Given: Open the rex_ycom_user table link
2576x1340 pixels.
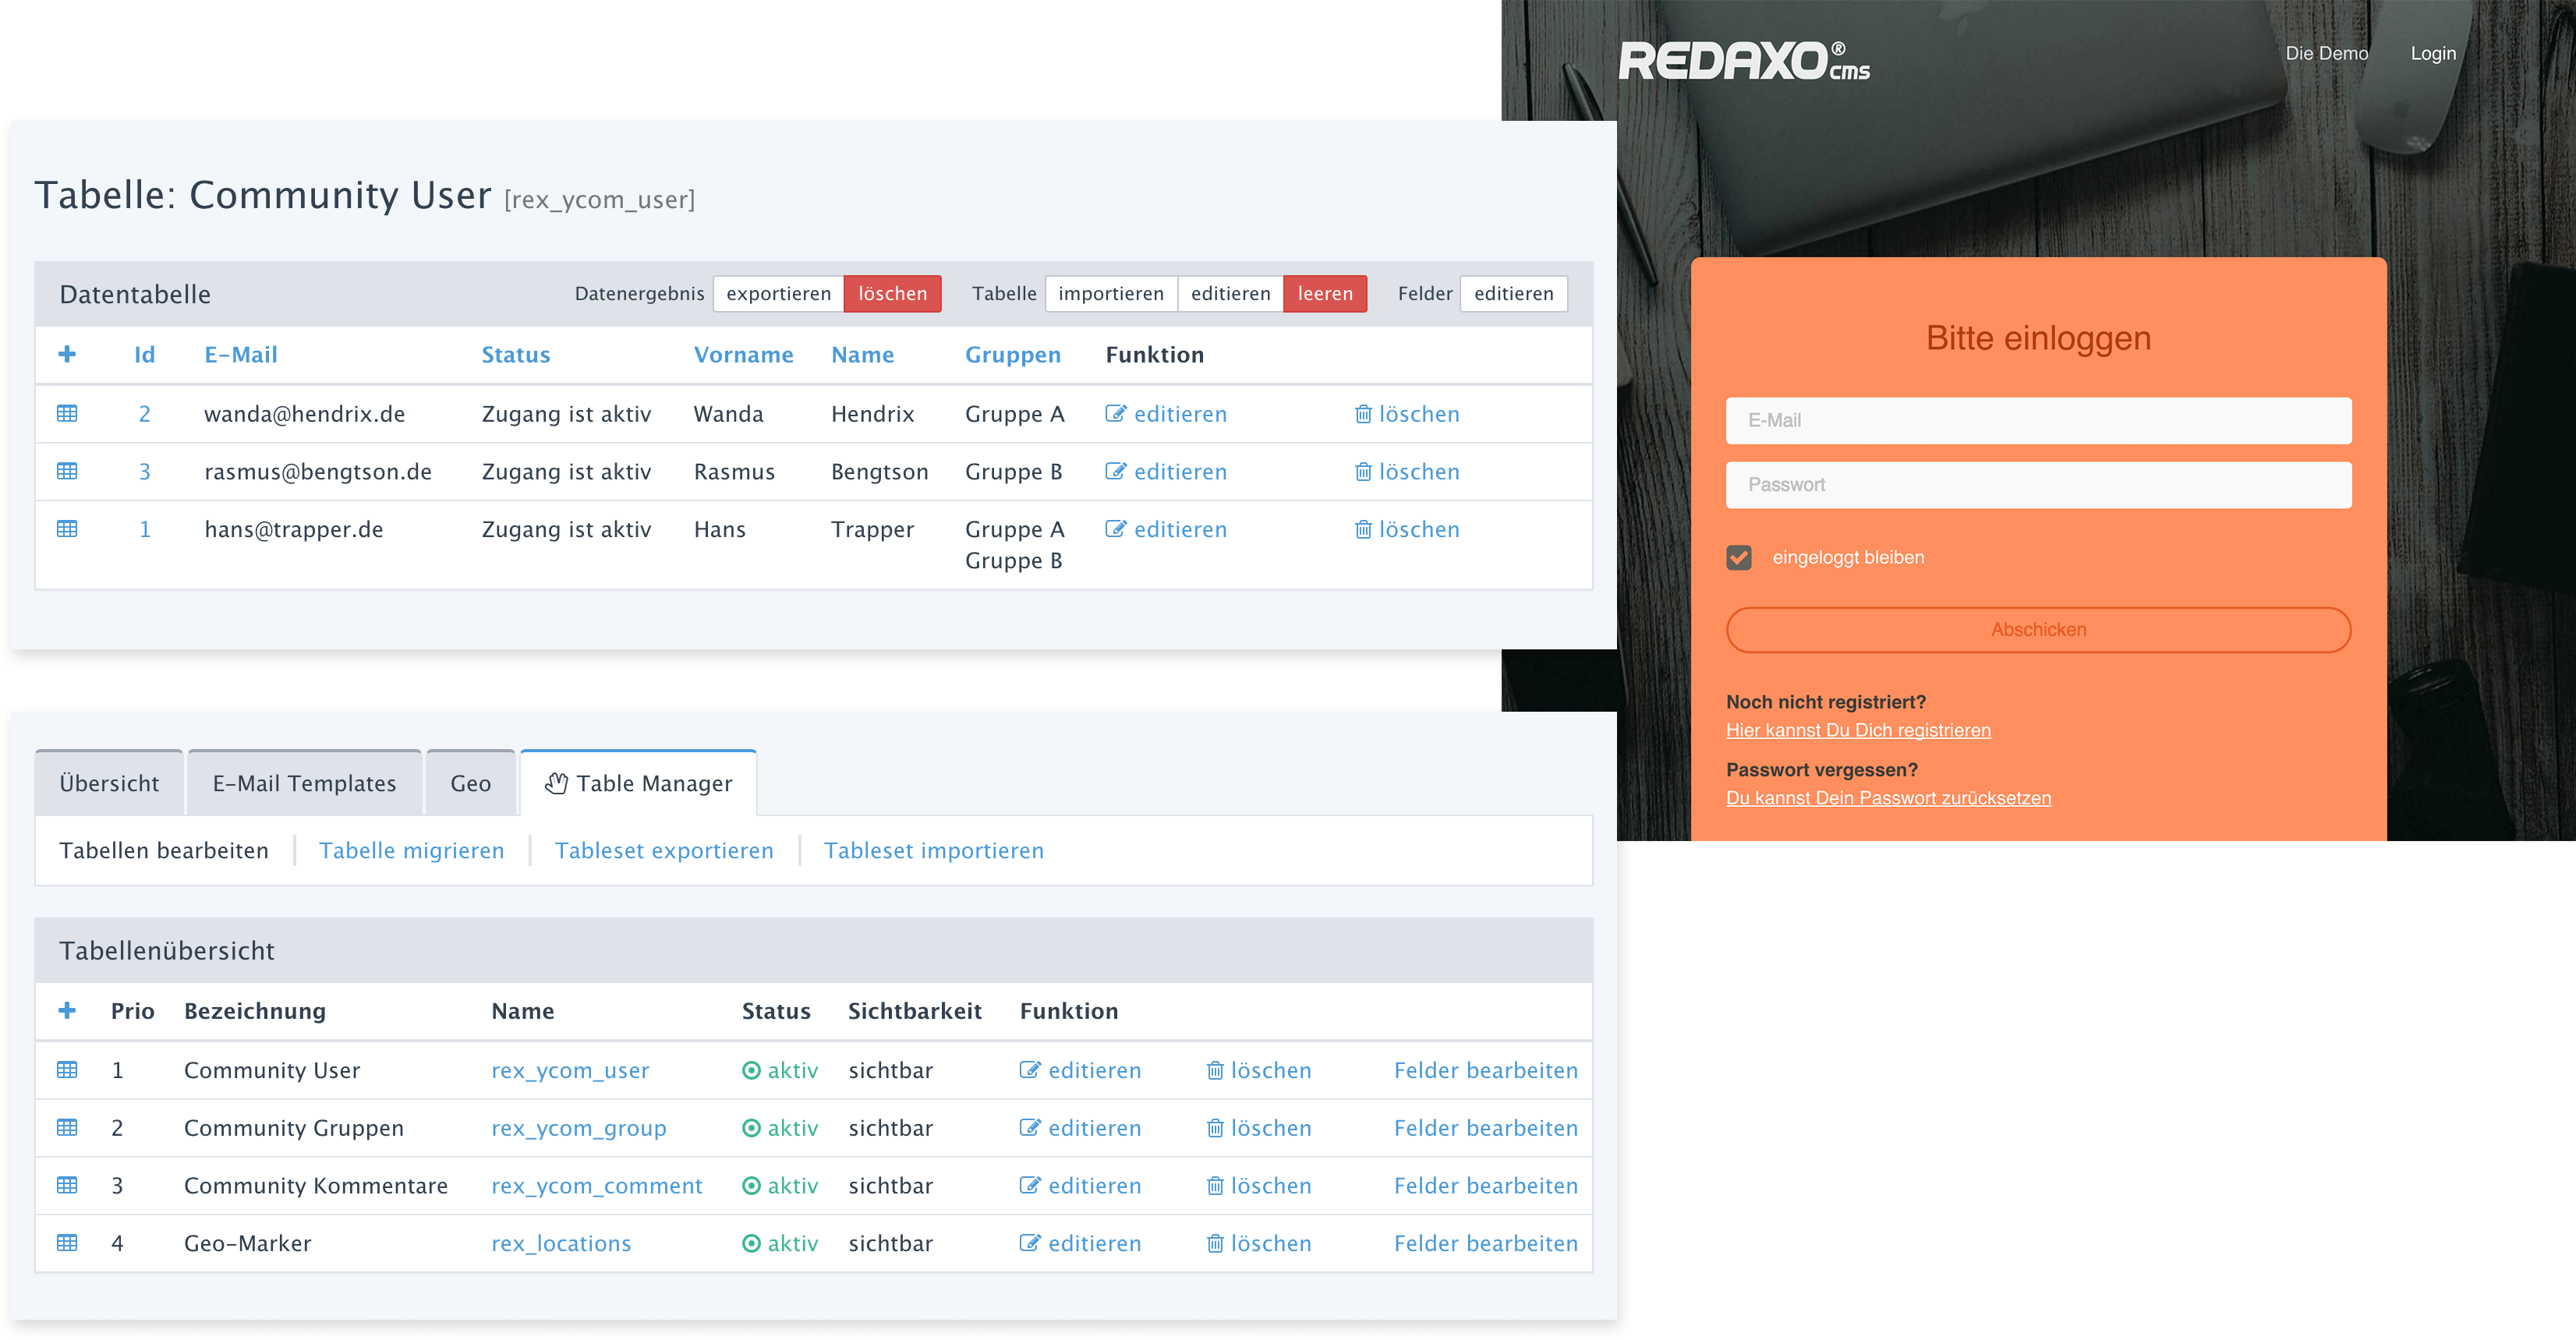Looking at the screenshot, I should tap(570, 1069).
